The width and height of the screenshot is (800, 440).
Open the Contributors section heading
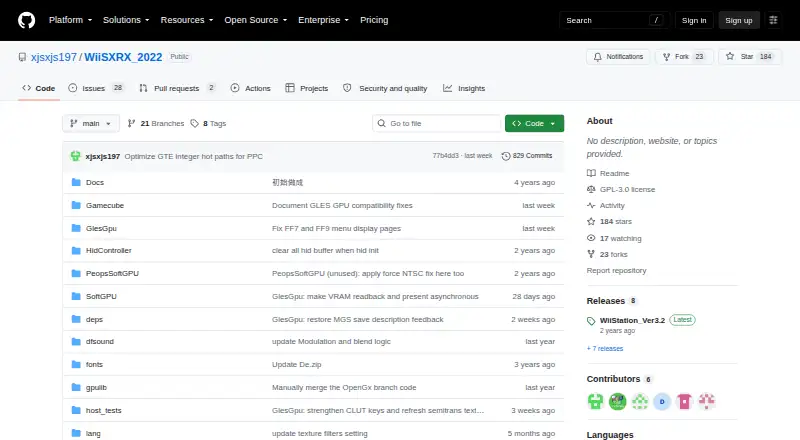(x=613, y=379)
